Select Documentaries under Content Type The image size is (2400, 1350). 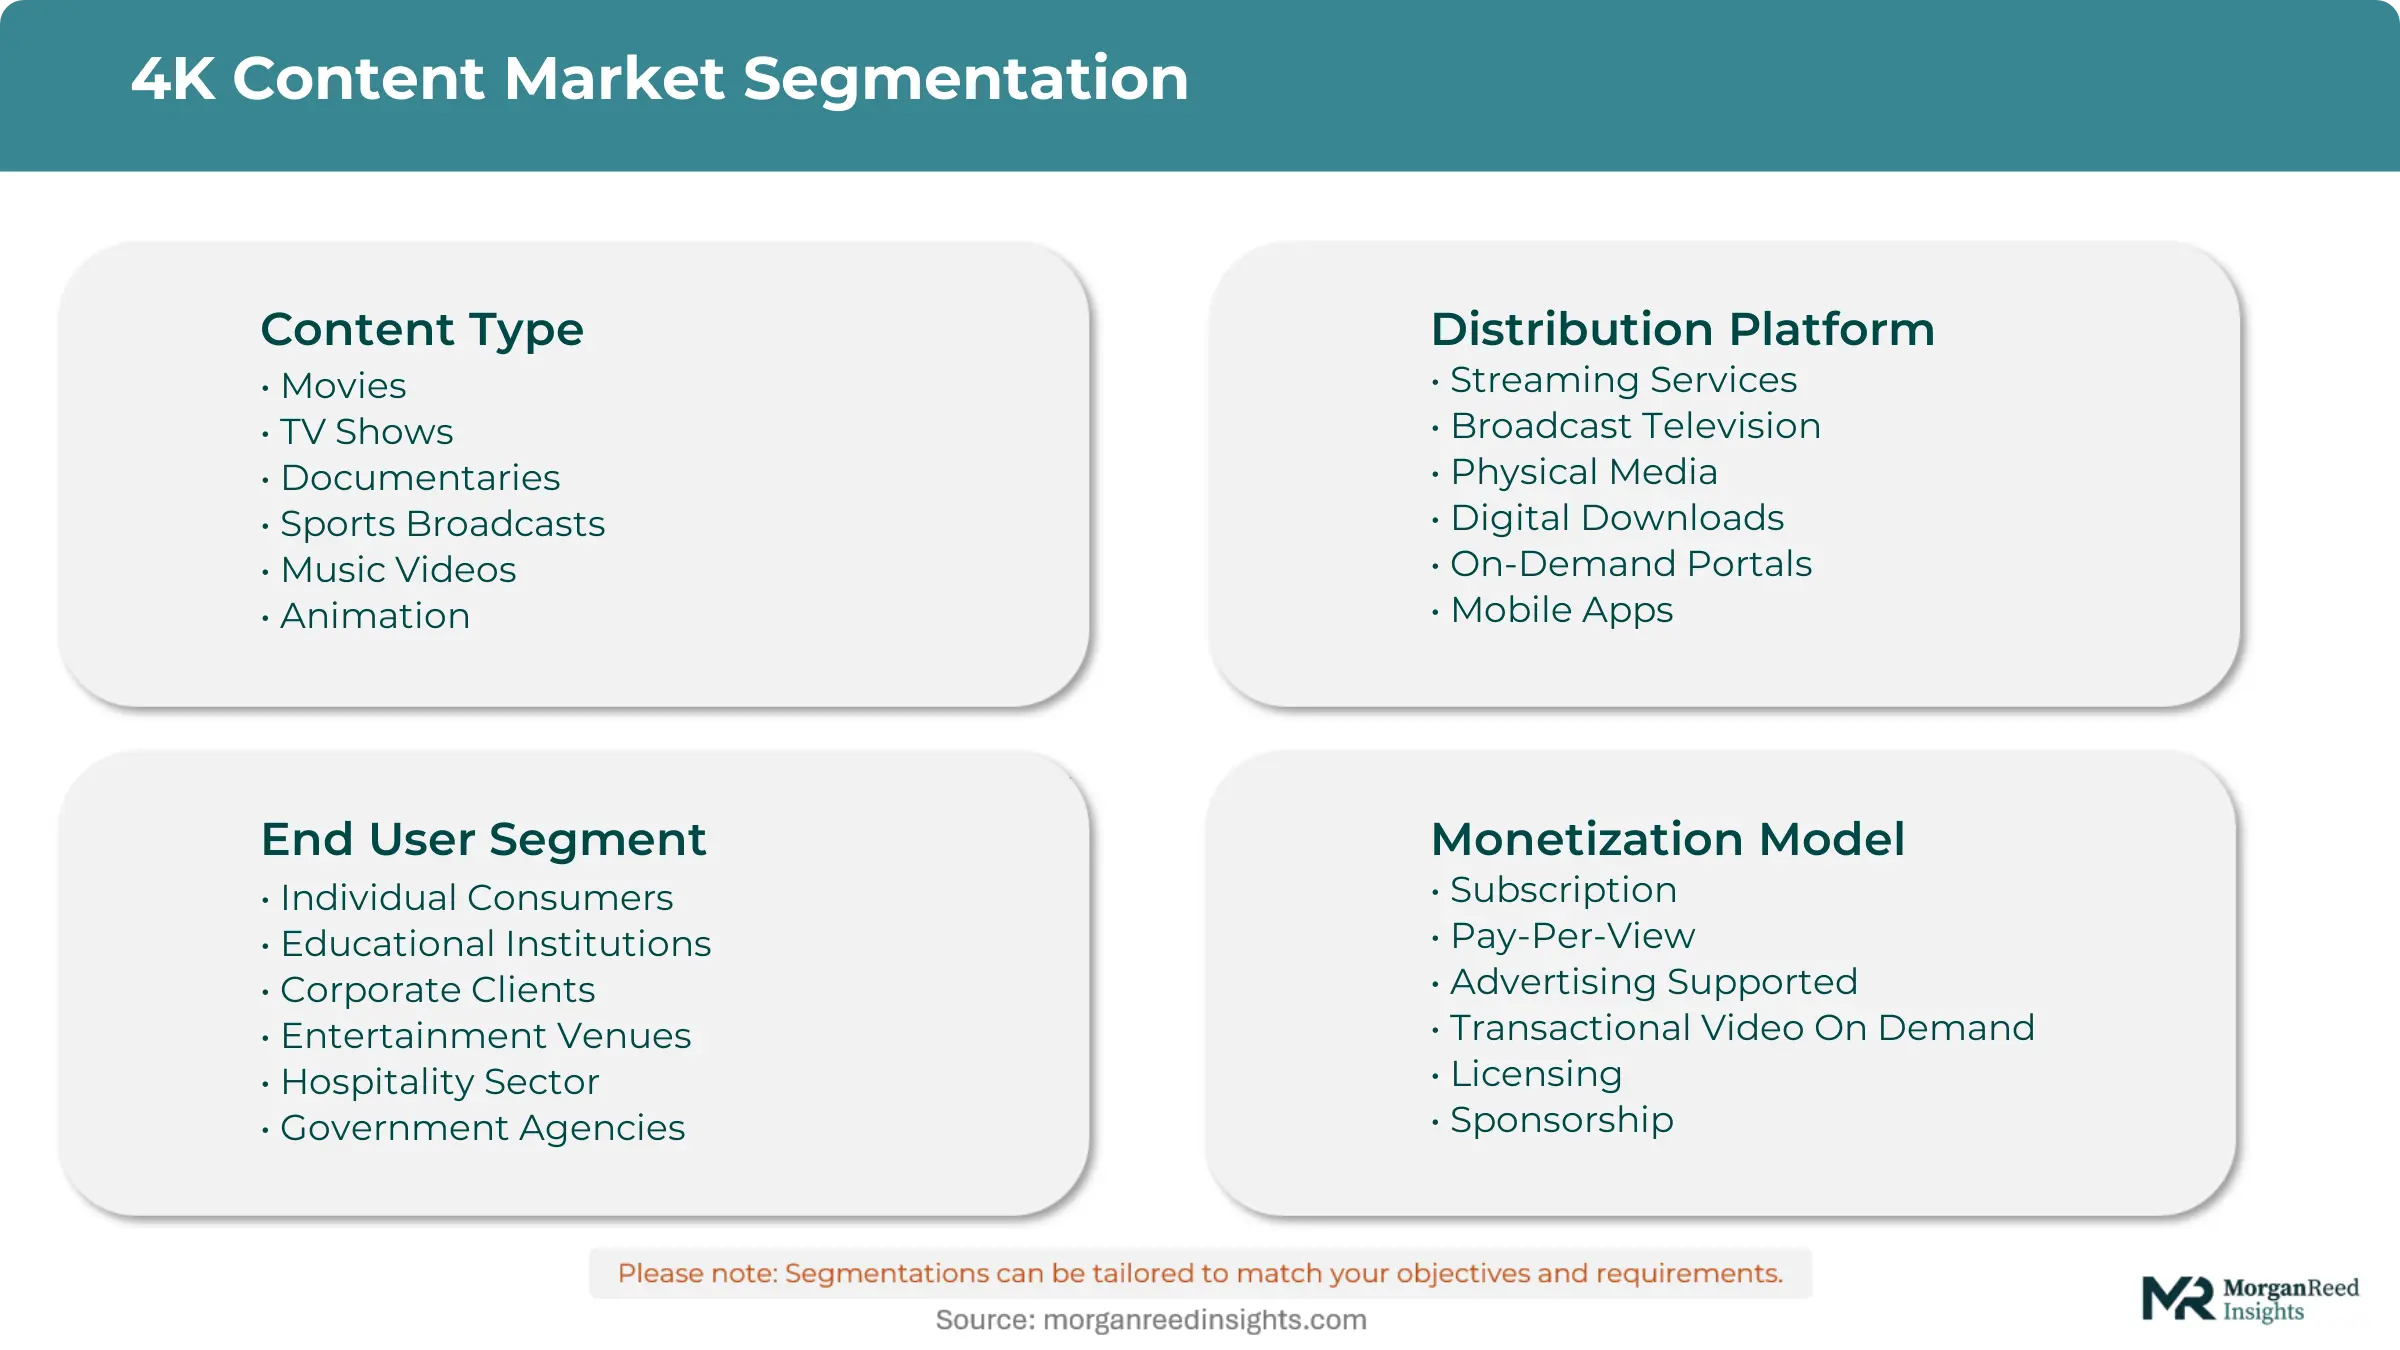(420, 477)
